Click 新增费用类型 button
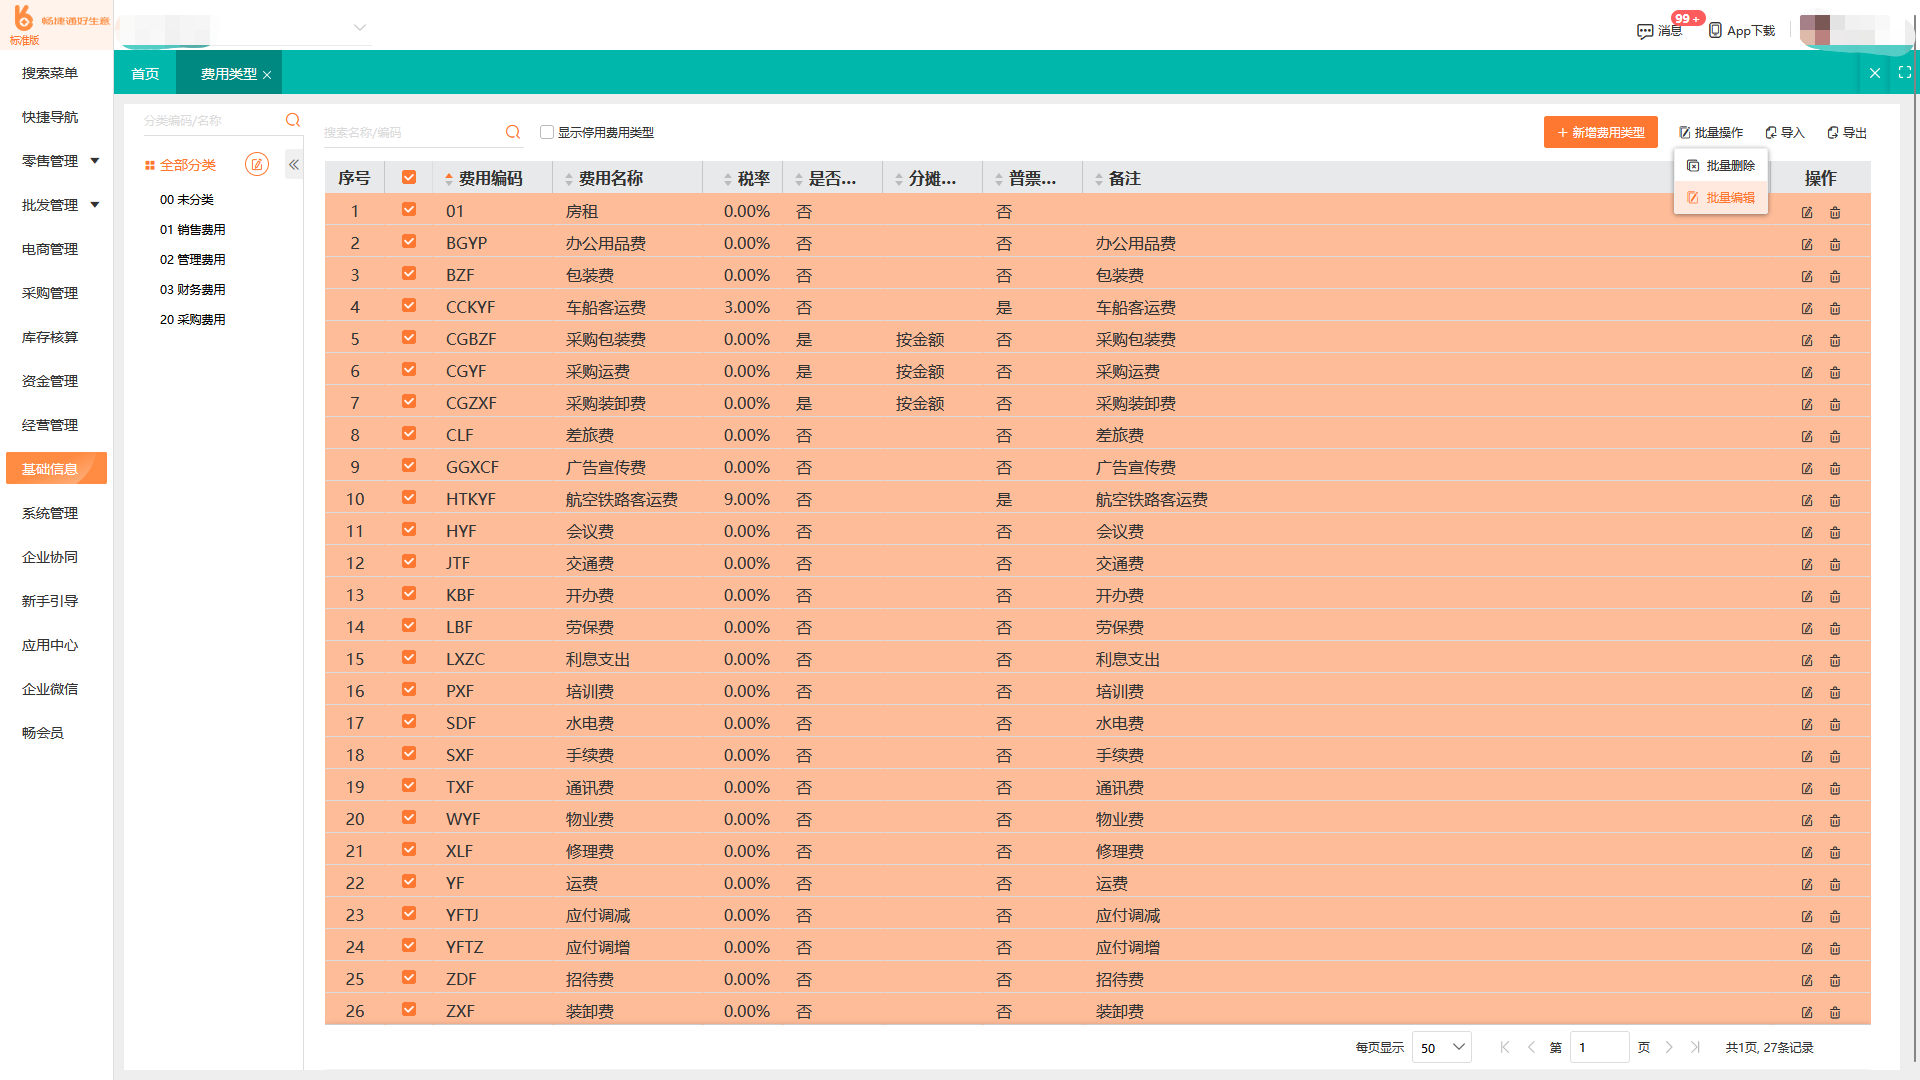 [x=1597, y=131]
